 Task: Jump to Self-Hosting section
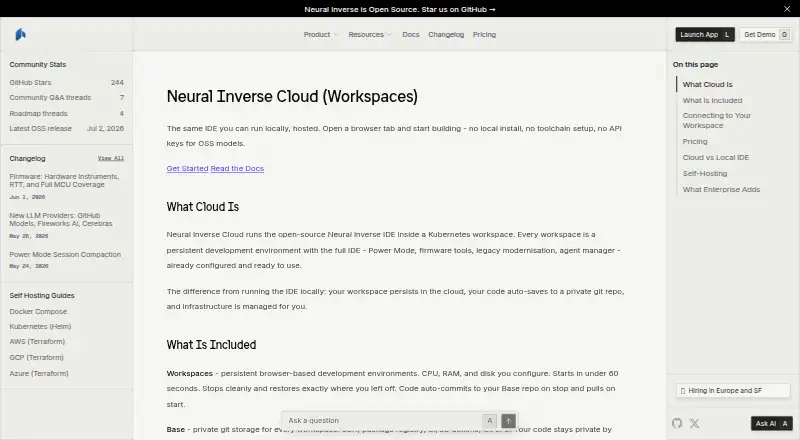[705, 173]
